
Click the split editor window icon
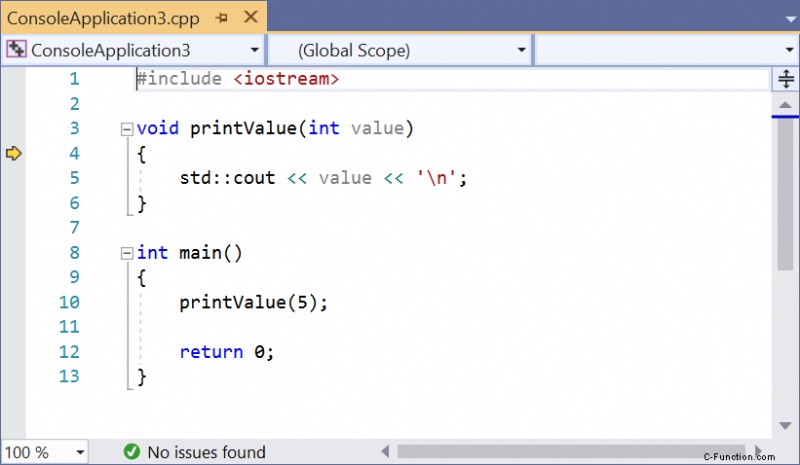coord(786,79)
